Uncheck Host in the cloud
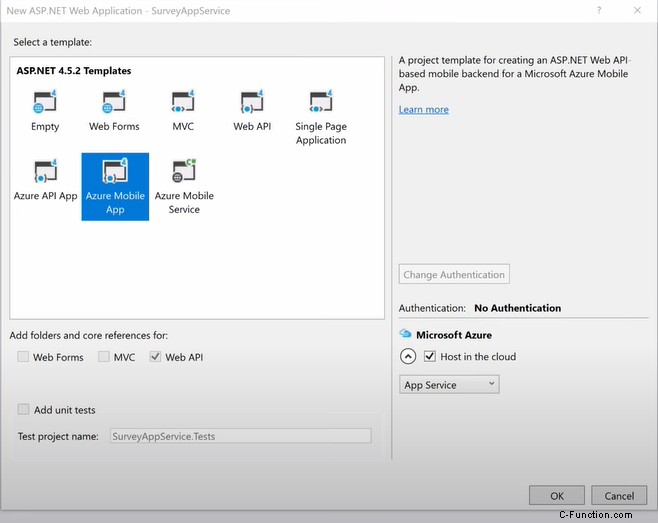 click(430, 357)
